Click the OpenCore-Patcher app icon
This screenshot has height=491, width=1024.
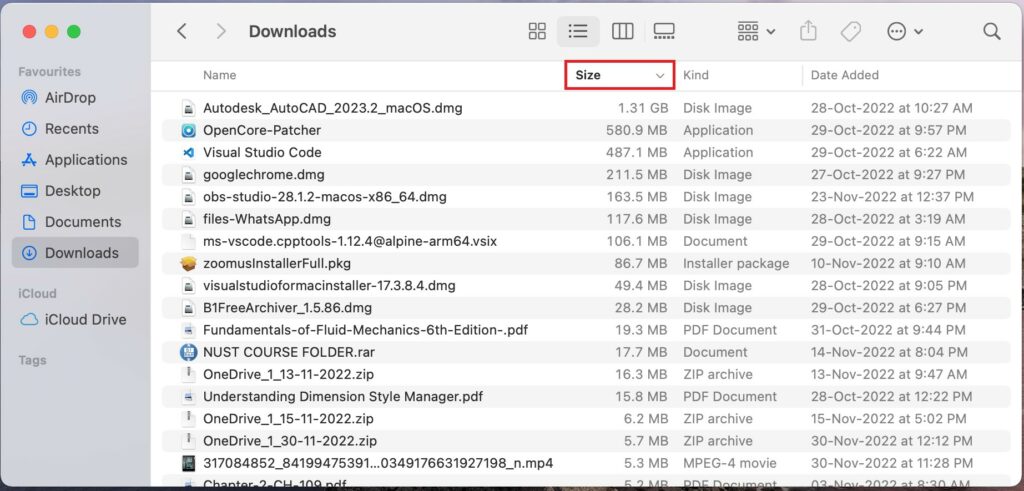tap(188, 131)
